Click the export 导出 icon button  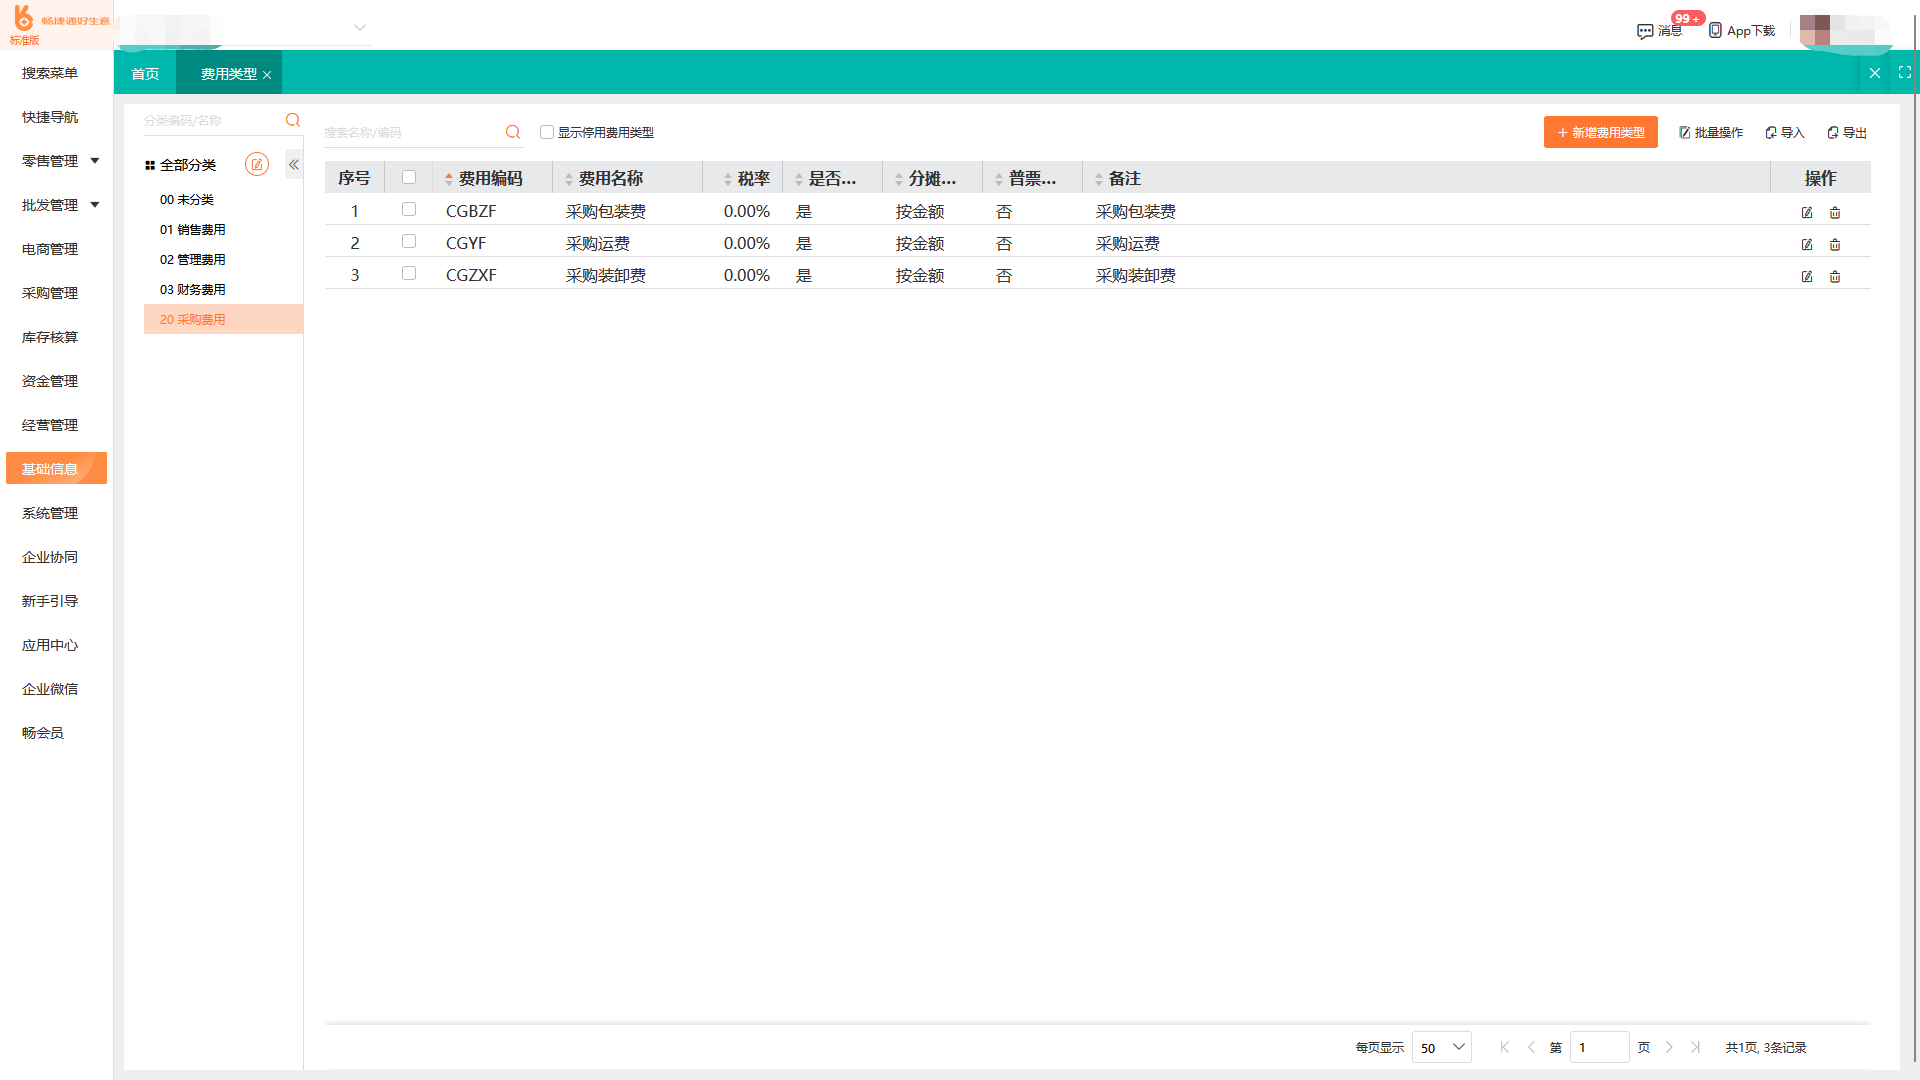point(1846,131)
